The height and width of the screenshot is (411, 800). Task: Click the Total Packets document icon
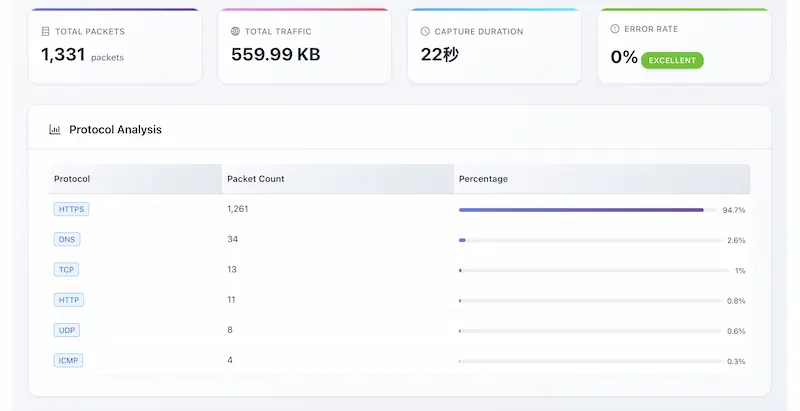point(45,32)
